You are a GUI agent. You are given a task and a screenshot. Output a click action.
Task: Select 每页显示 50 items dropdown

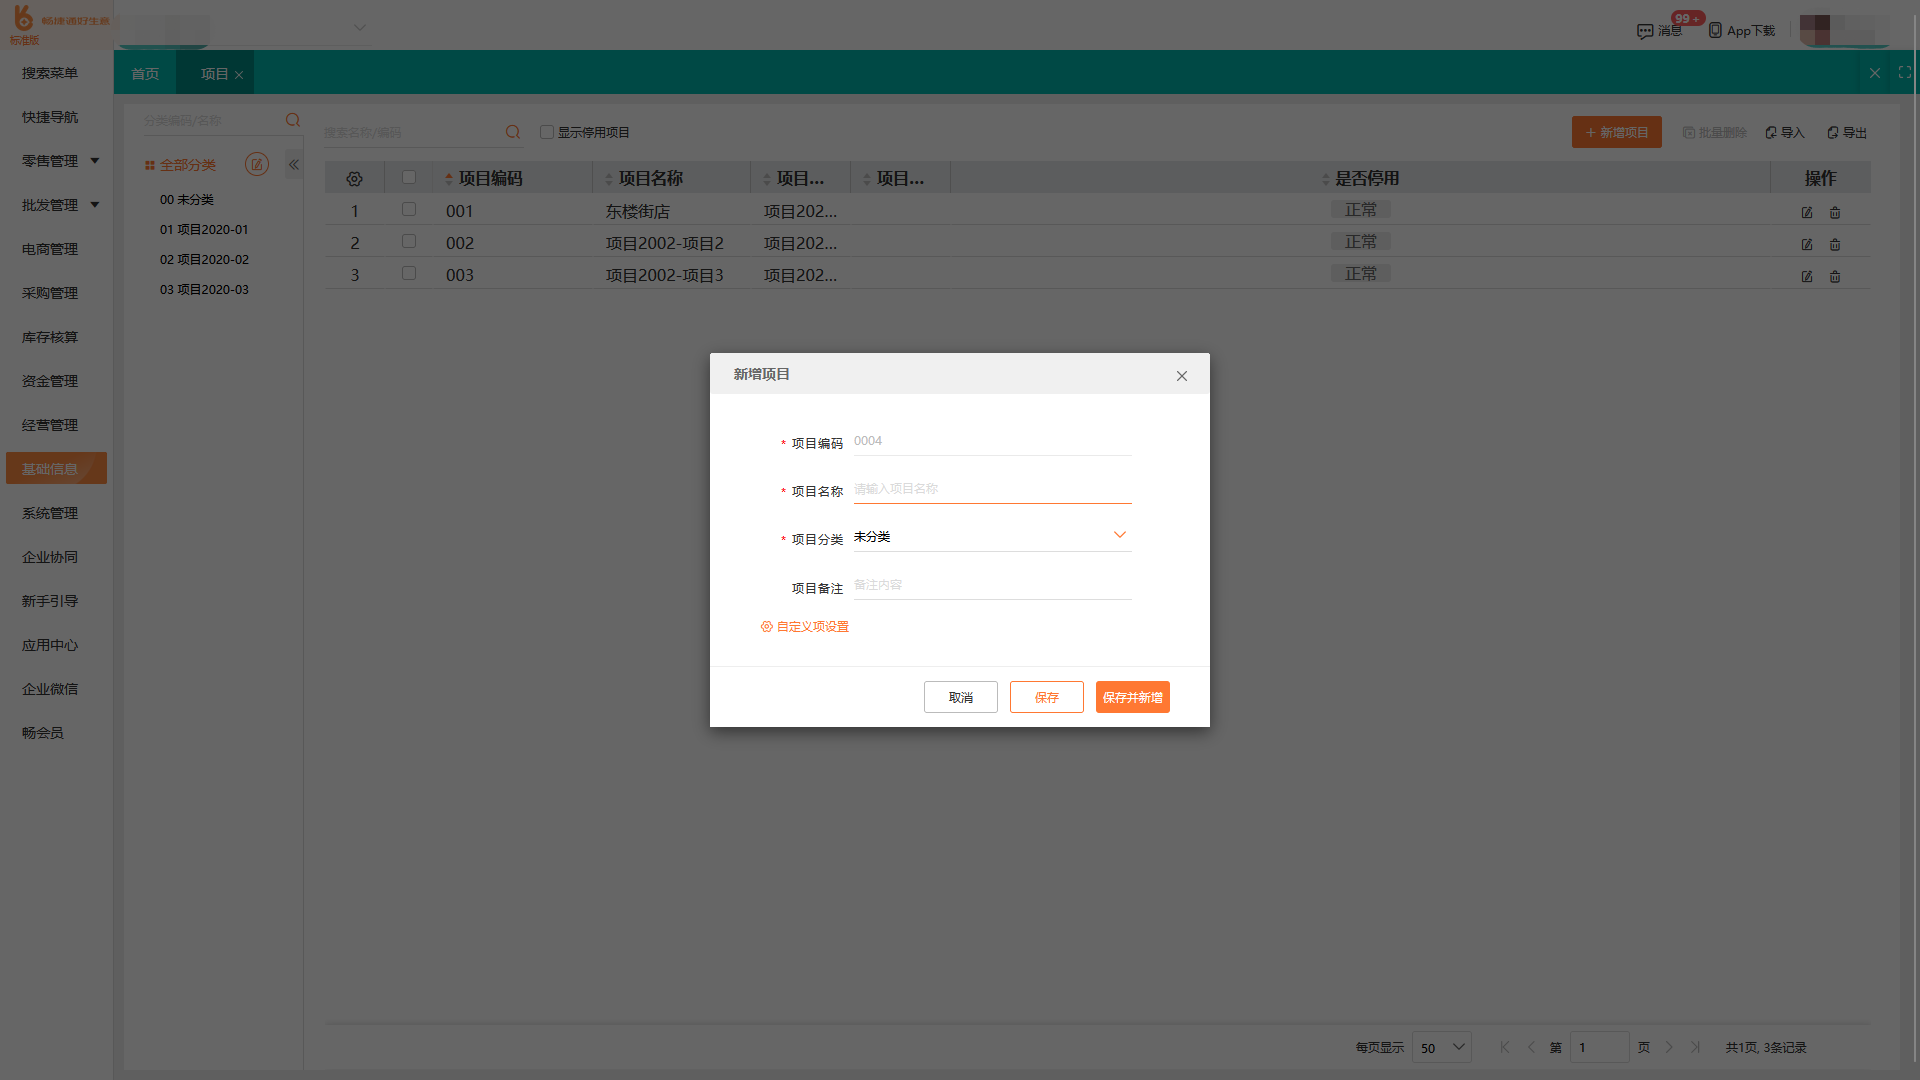tap(1441, 1047)
